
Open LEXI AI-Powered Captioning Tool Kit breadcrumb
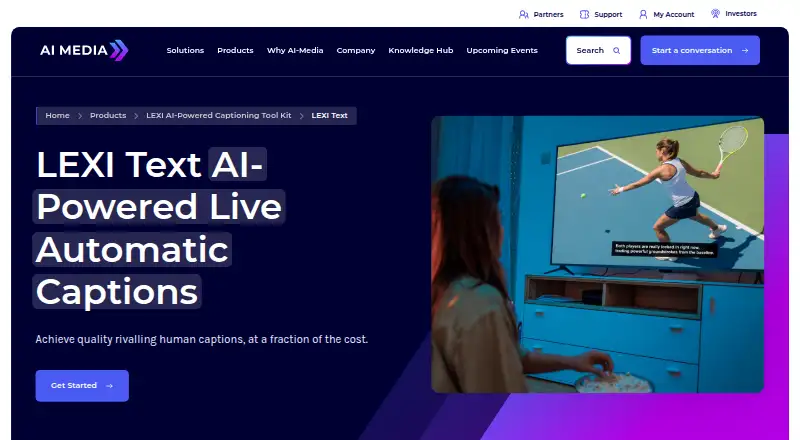click(x=218, y=115)
